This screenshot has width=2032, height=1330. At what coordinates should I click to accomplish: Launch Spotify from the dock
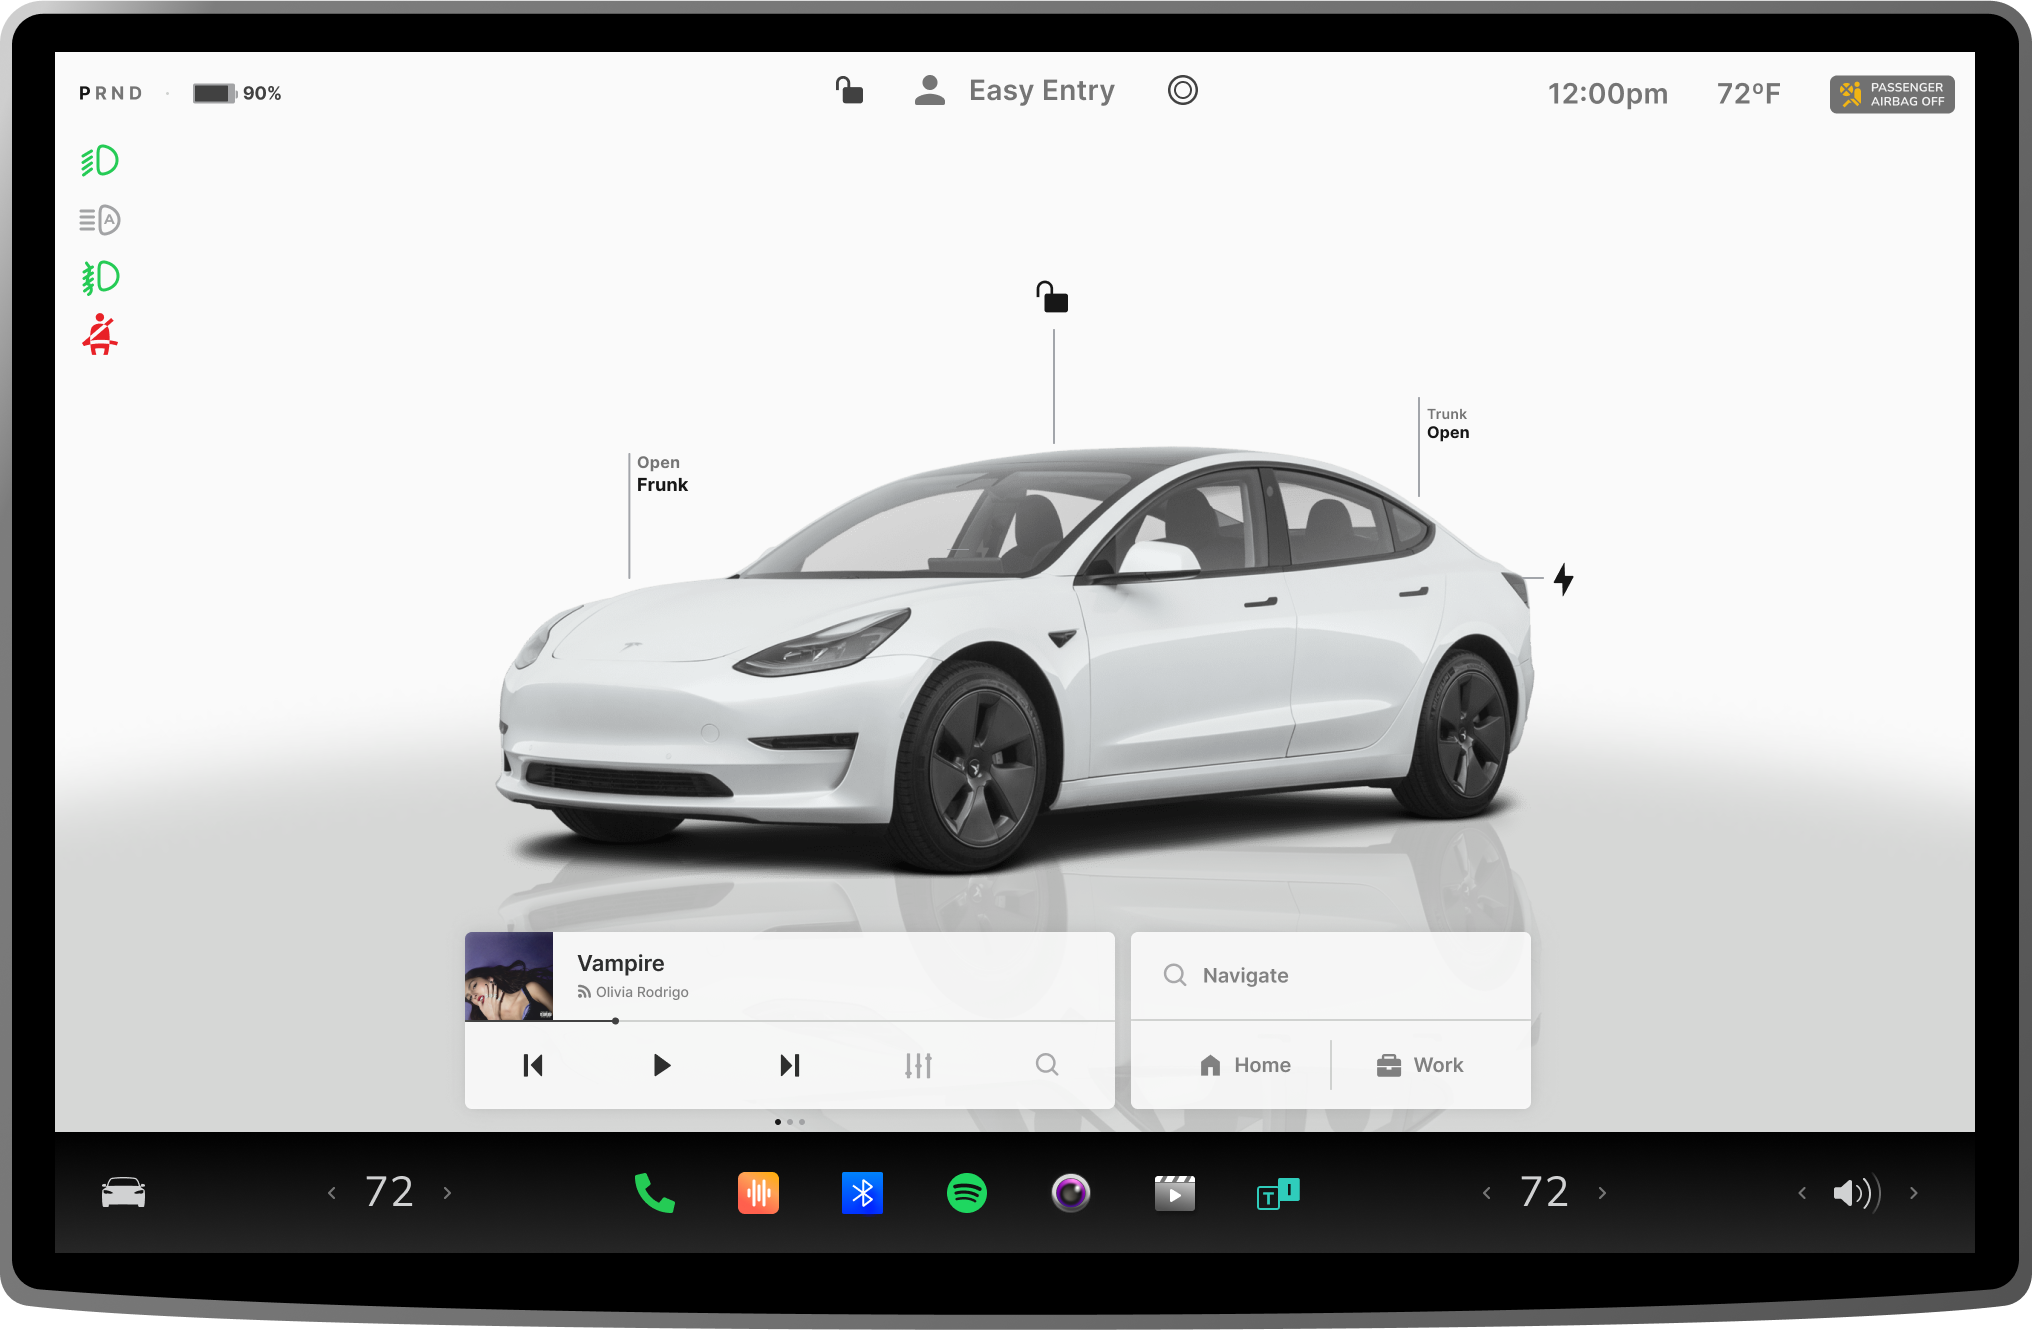pyautogui.click(x=966, y=1192)
